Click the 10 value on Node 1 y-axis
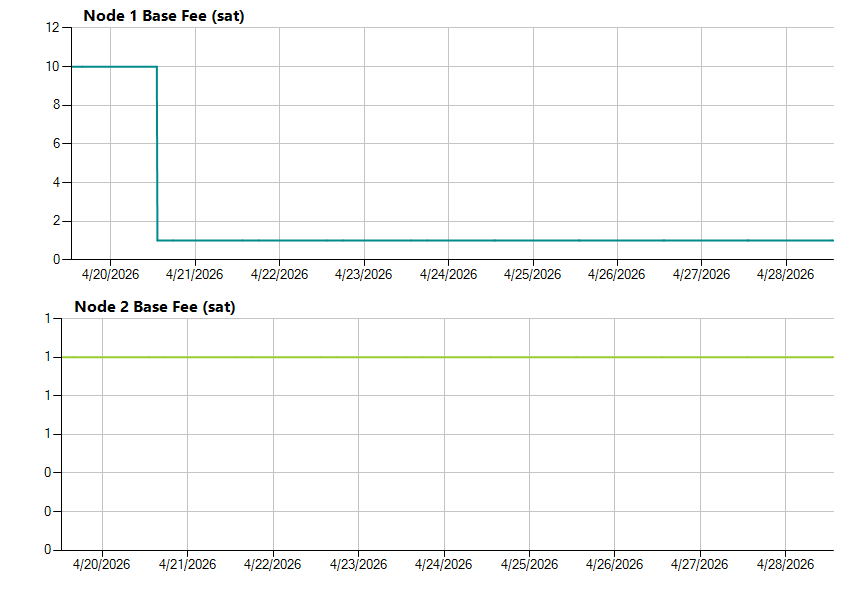 [x=52, y=66]
